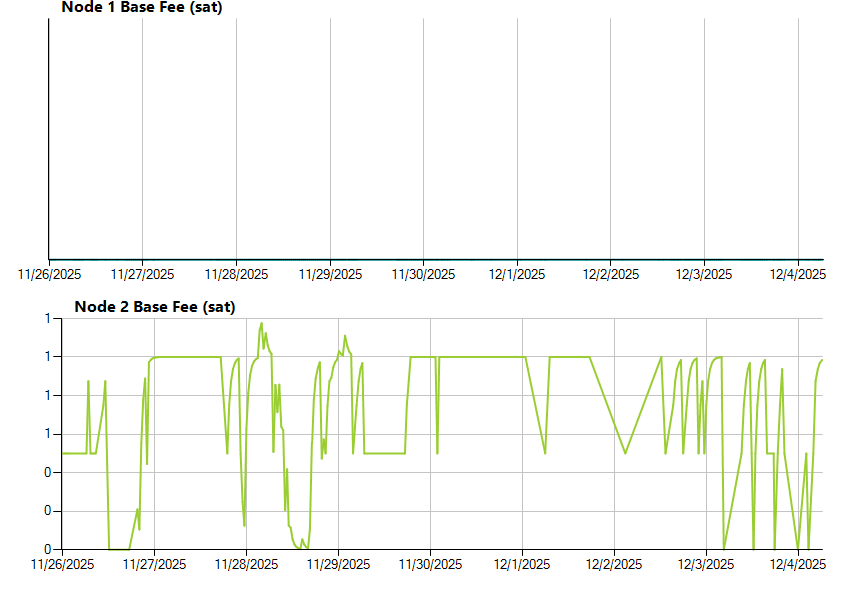The width and height of the screenshot is (860, 600).
Task: Click 12/1/2025 date under Node 1 chart
Action: [x=517, y=273]
